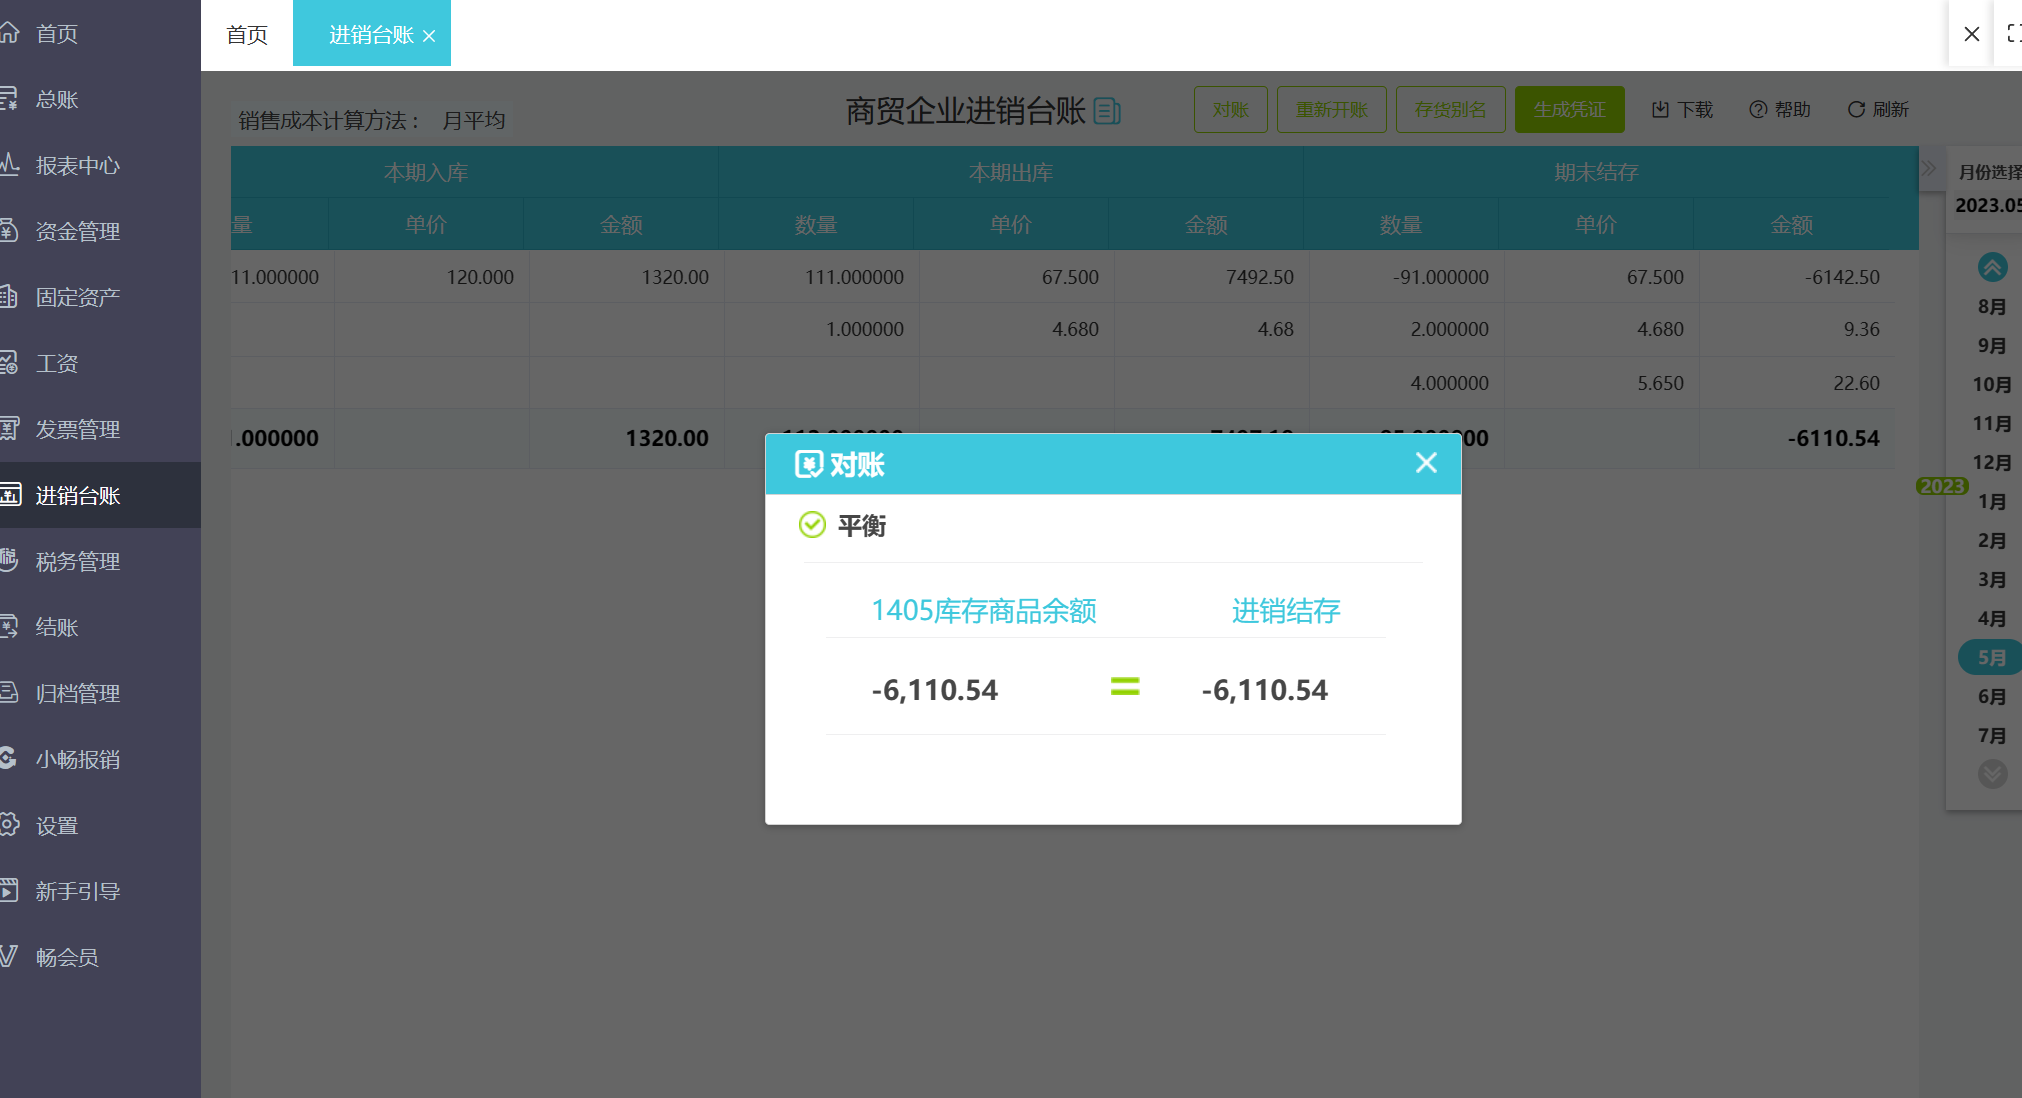
Task: Click the 进销台账 sidebar menu item
Action: click(x=76, y=496)
